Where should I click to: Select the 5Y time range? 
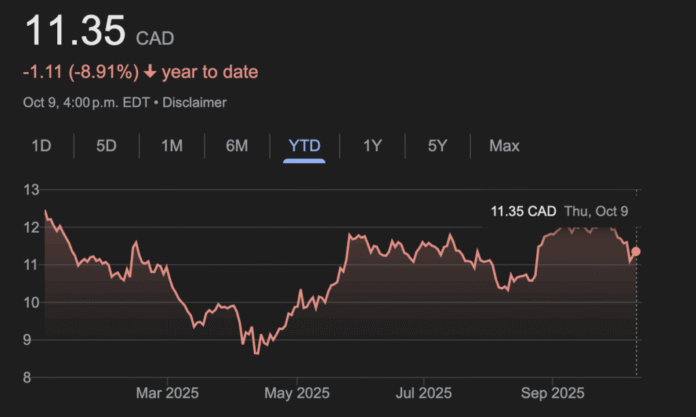(x=437, y=146)
